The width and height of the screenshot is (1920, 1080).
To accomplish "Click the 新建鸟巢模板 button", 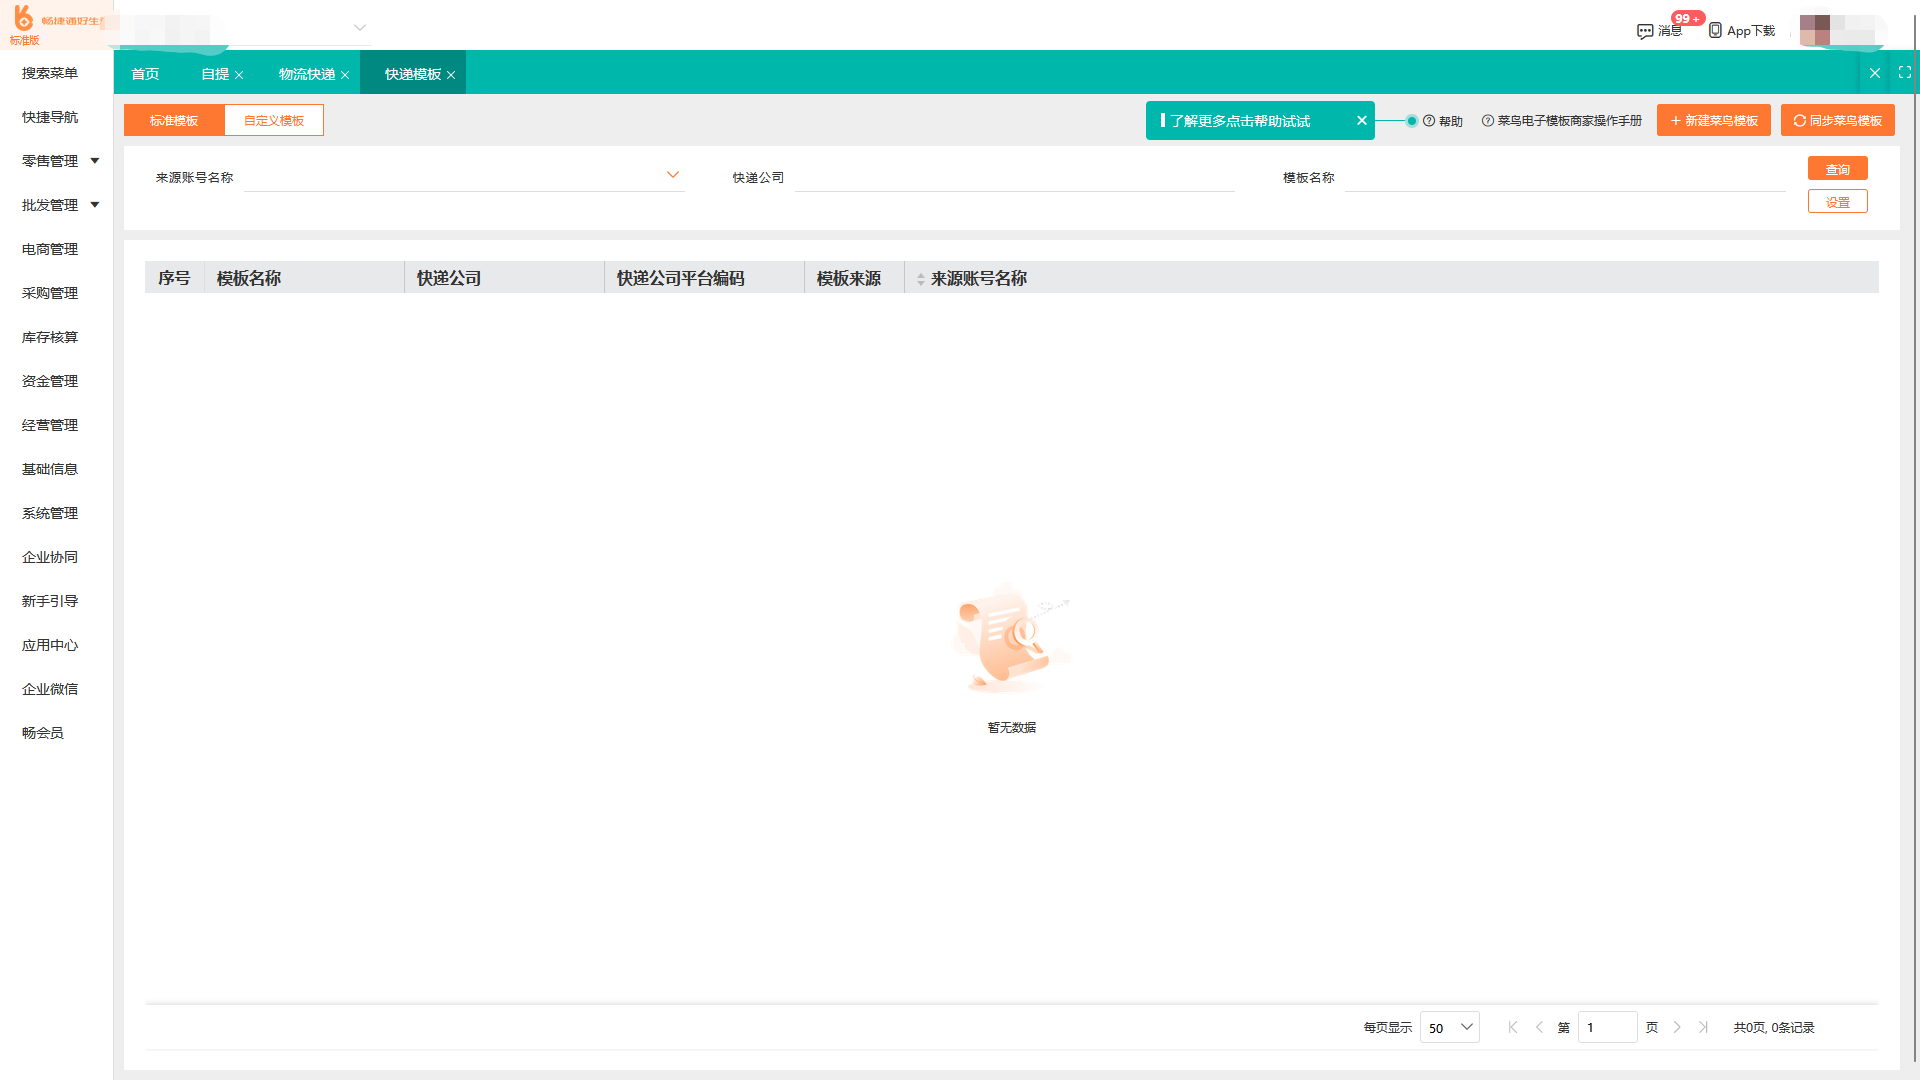I will (1714, 121).
